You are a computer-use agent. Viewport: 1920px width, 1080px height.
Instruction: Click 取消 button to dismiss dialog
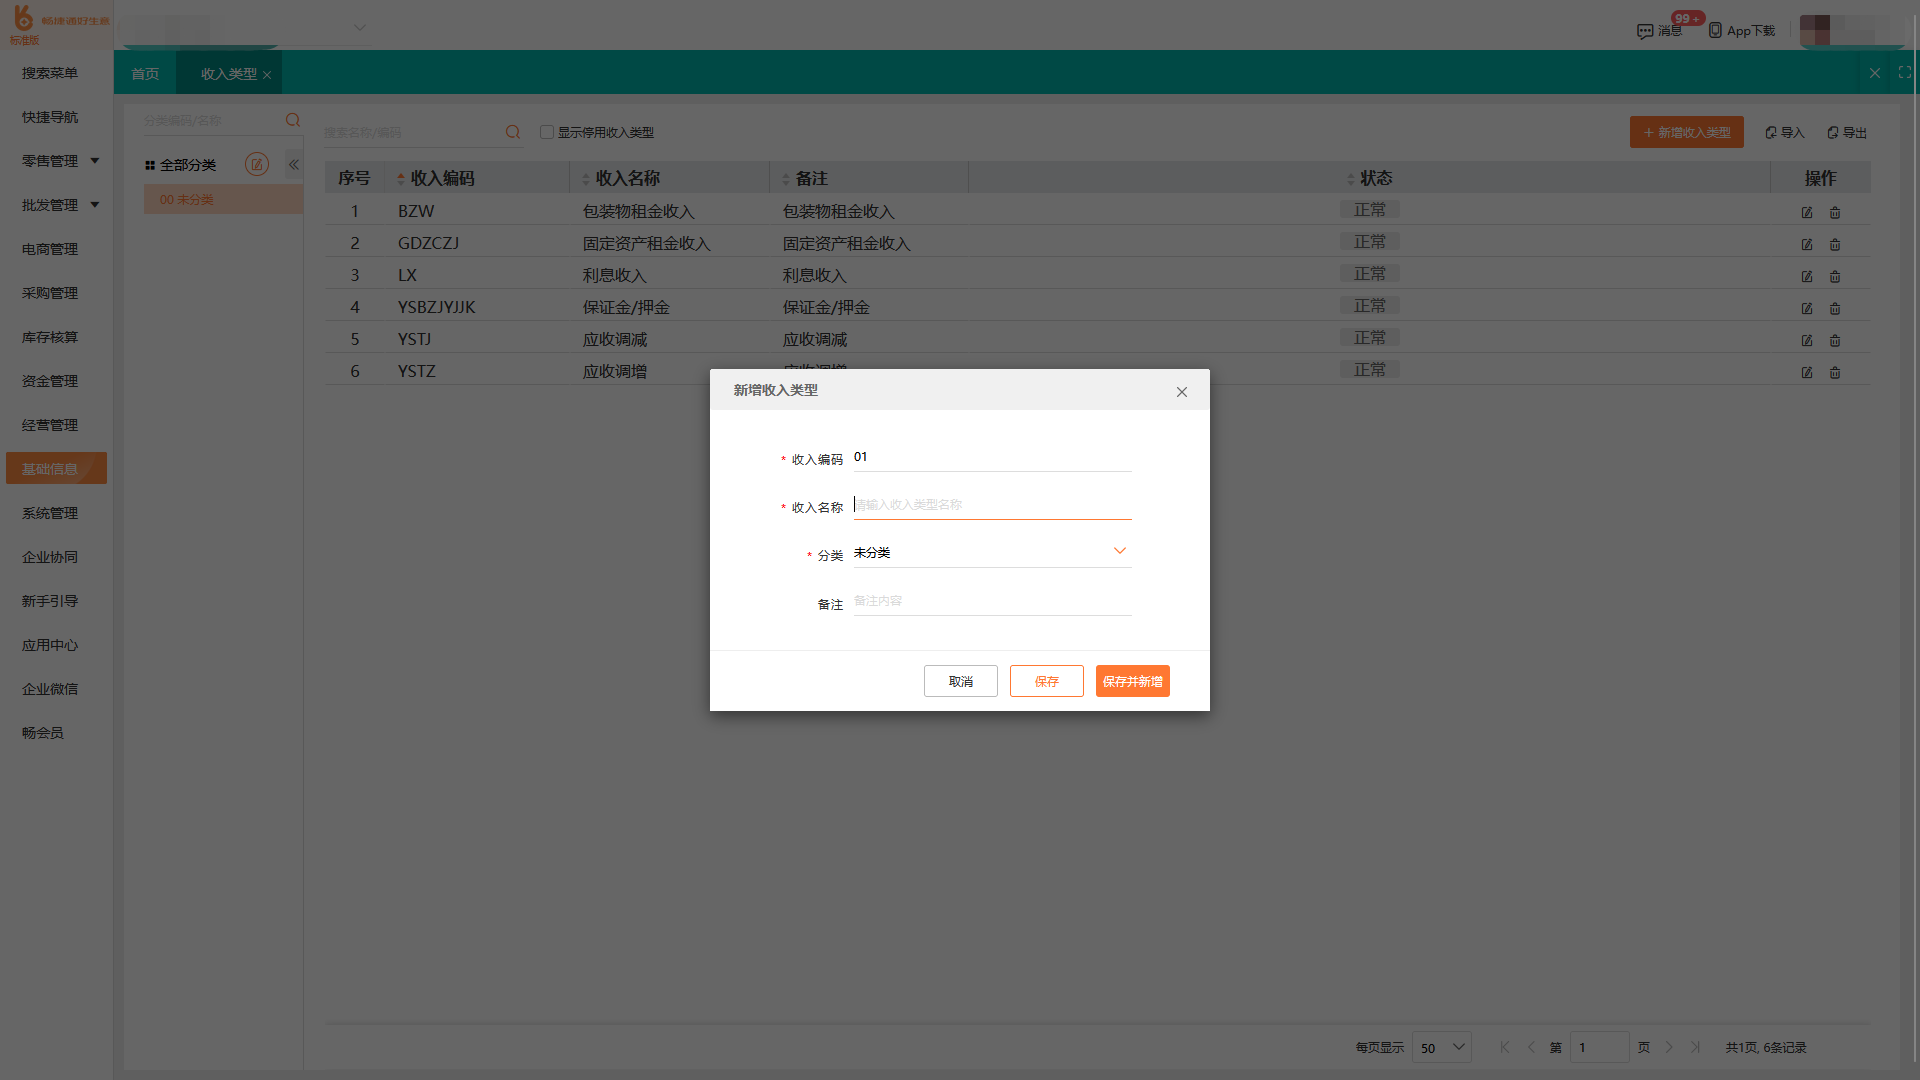click(x=961, y=680)
